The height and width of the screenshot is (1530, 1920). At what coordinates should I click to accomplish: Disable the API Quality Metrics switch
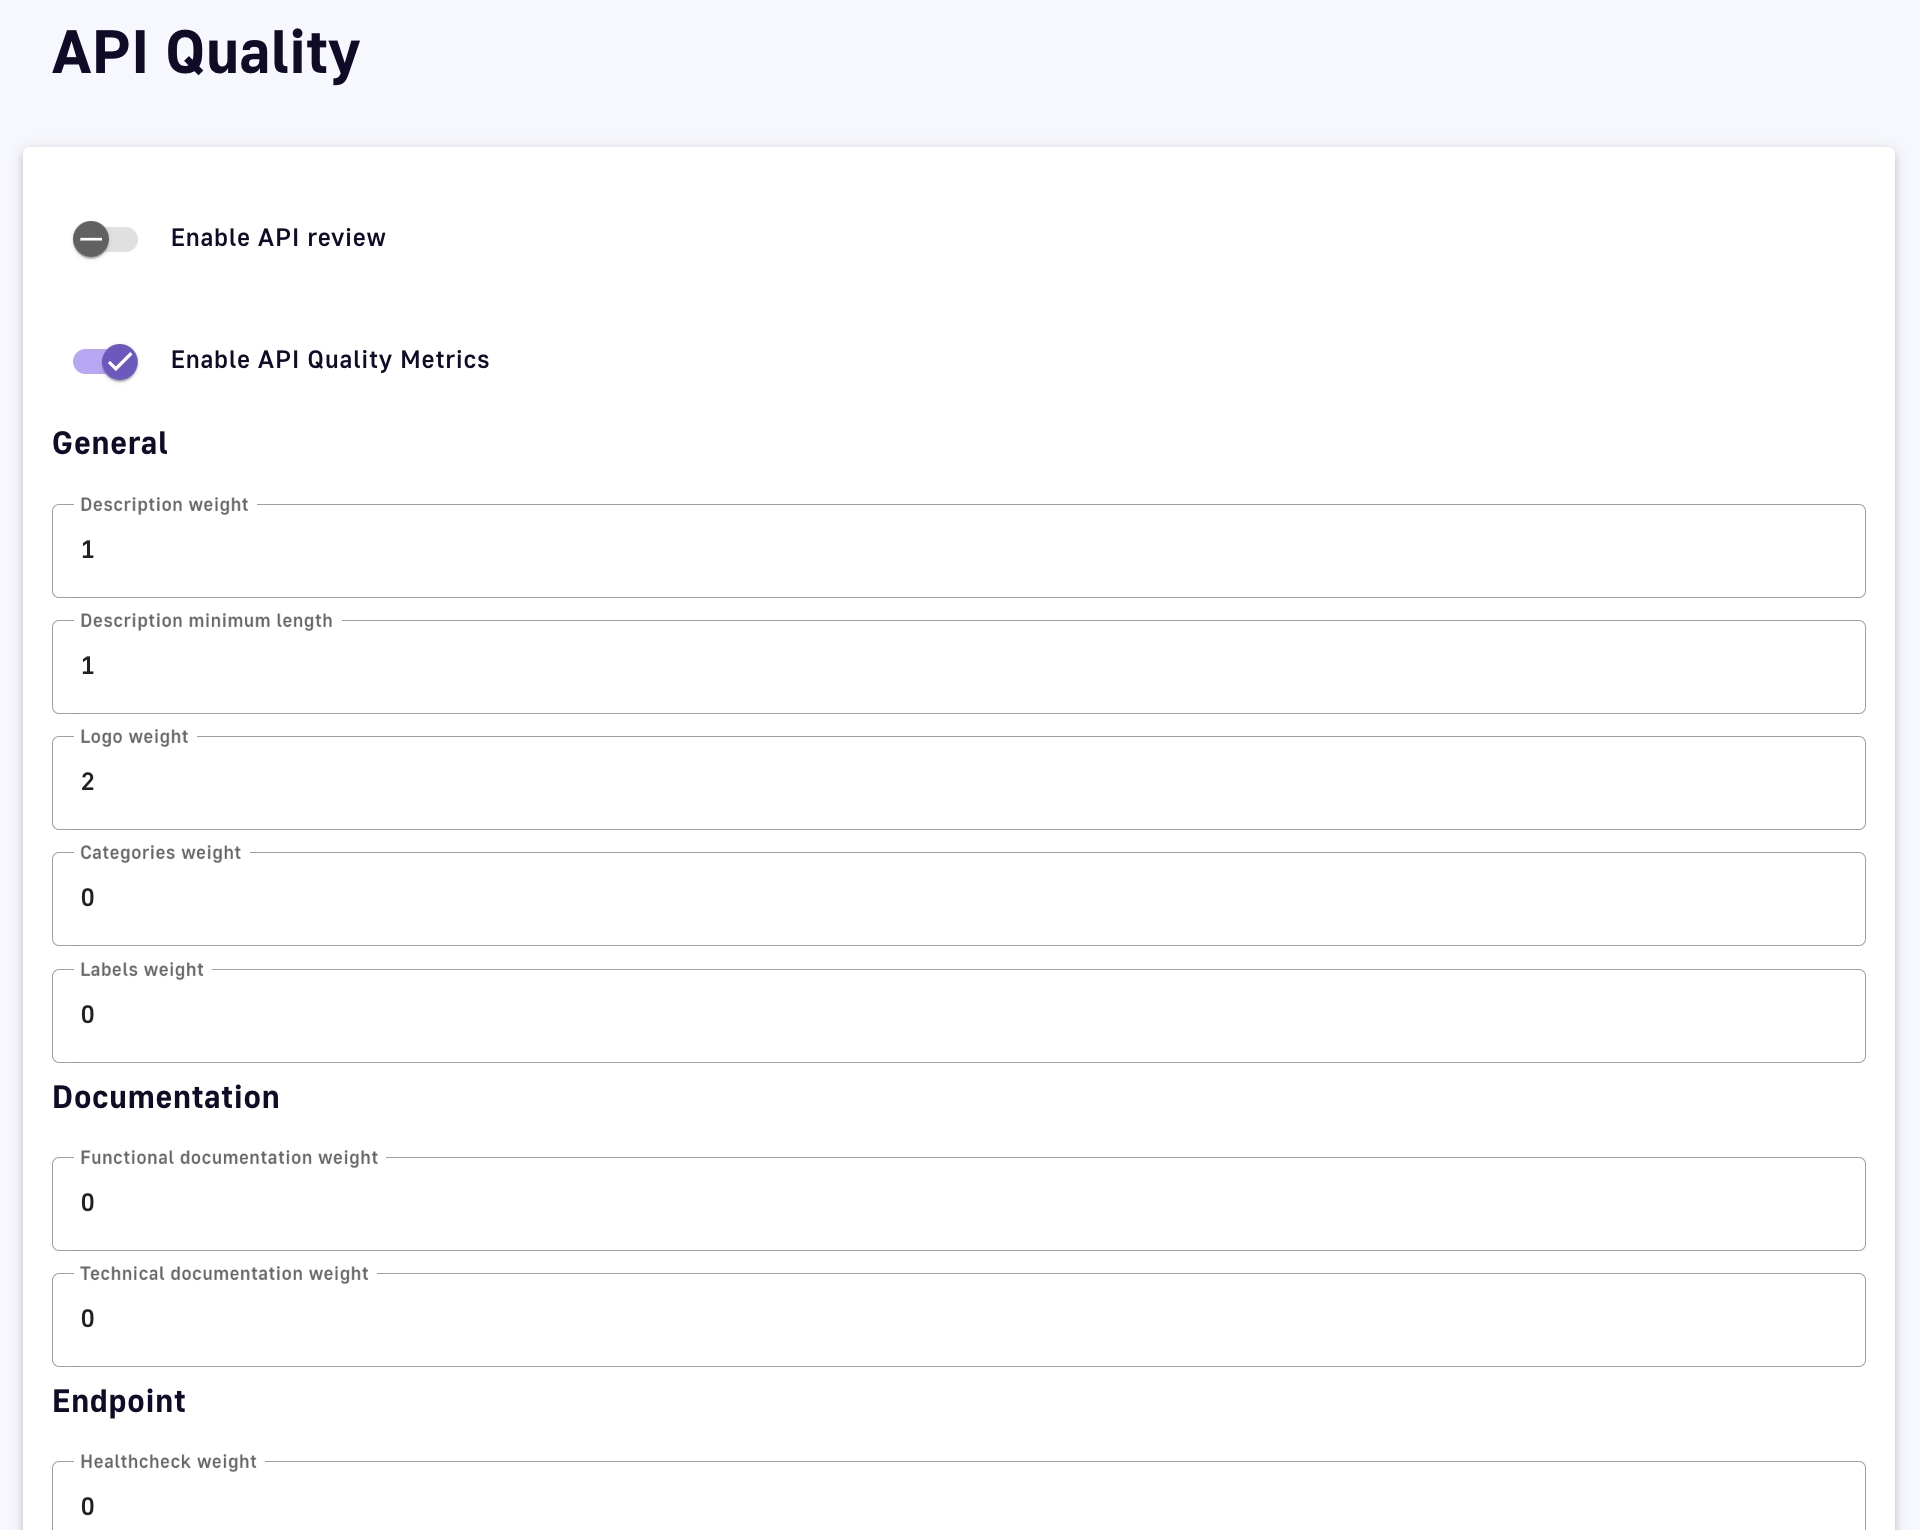pyautogui.click(x=105, y=361)
